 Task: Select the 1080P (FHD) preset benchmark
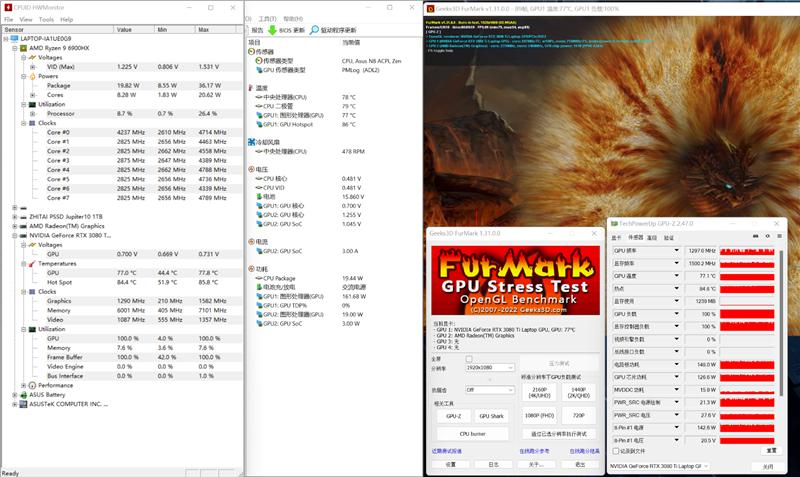coord(538,415)
